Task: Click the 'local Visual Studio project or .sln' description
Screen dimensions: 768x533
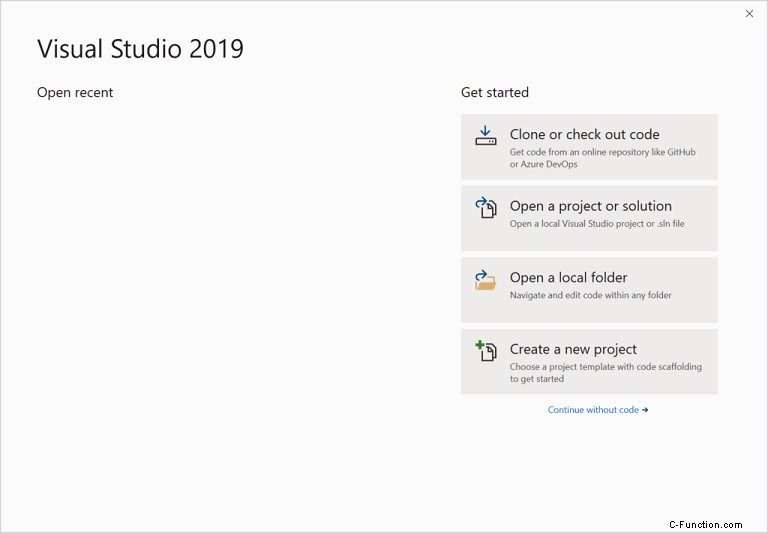Action: (x=597, y=224)
